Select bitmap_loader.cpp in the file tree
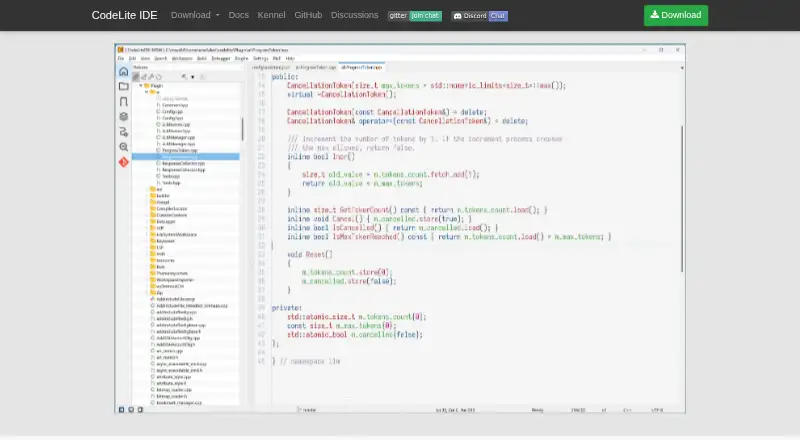800x440 pixels. tap(174, 389)
